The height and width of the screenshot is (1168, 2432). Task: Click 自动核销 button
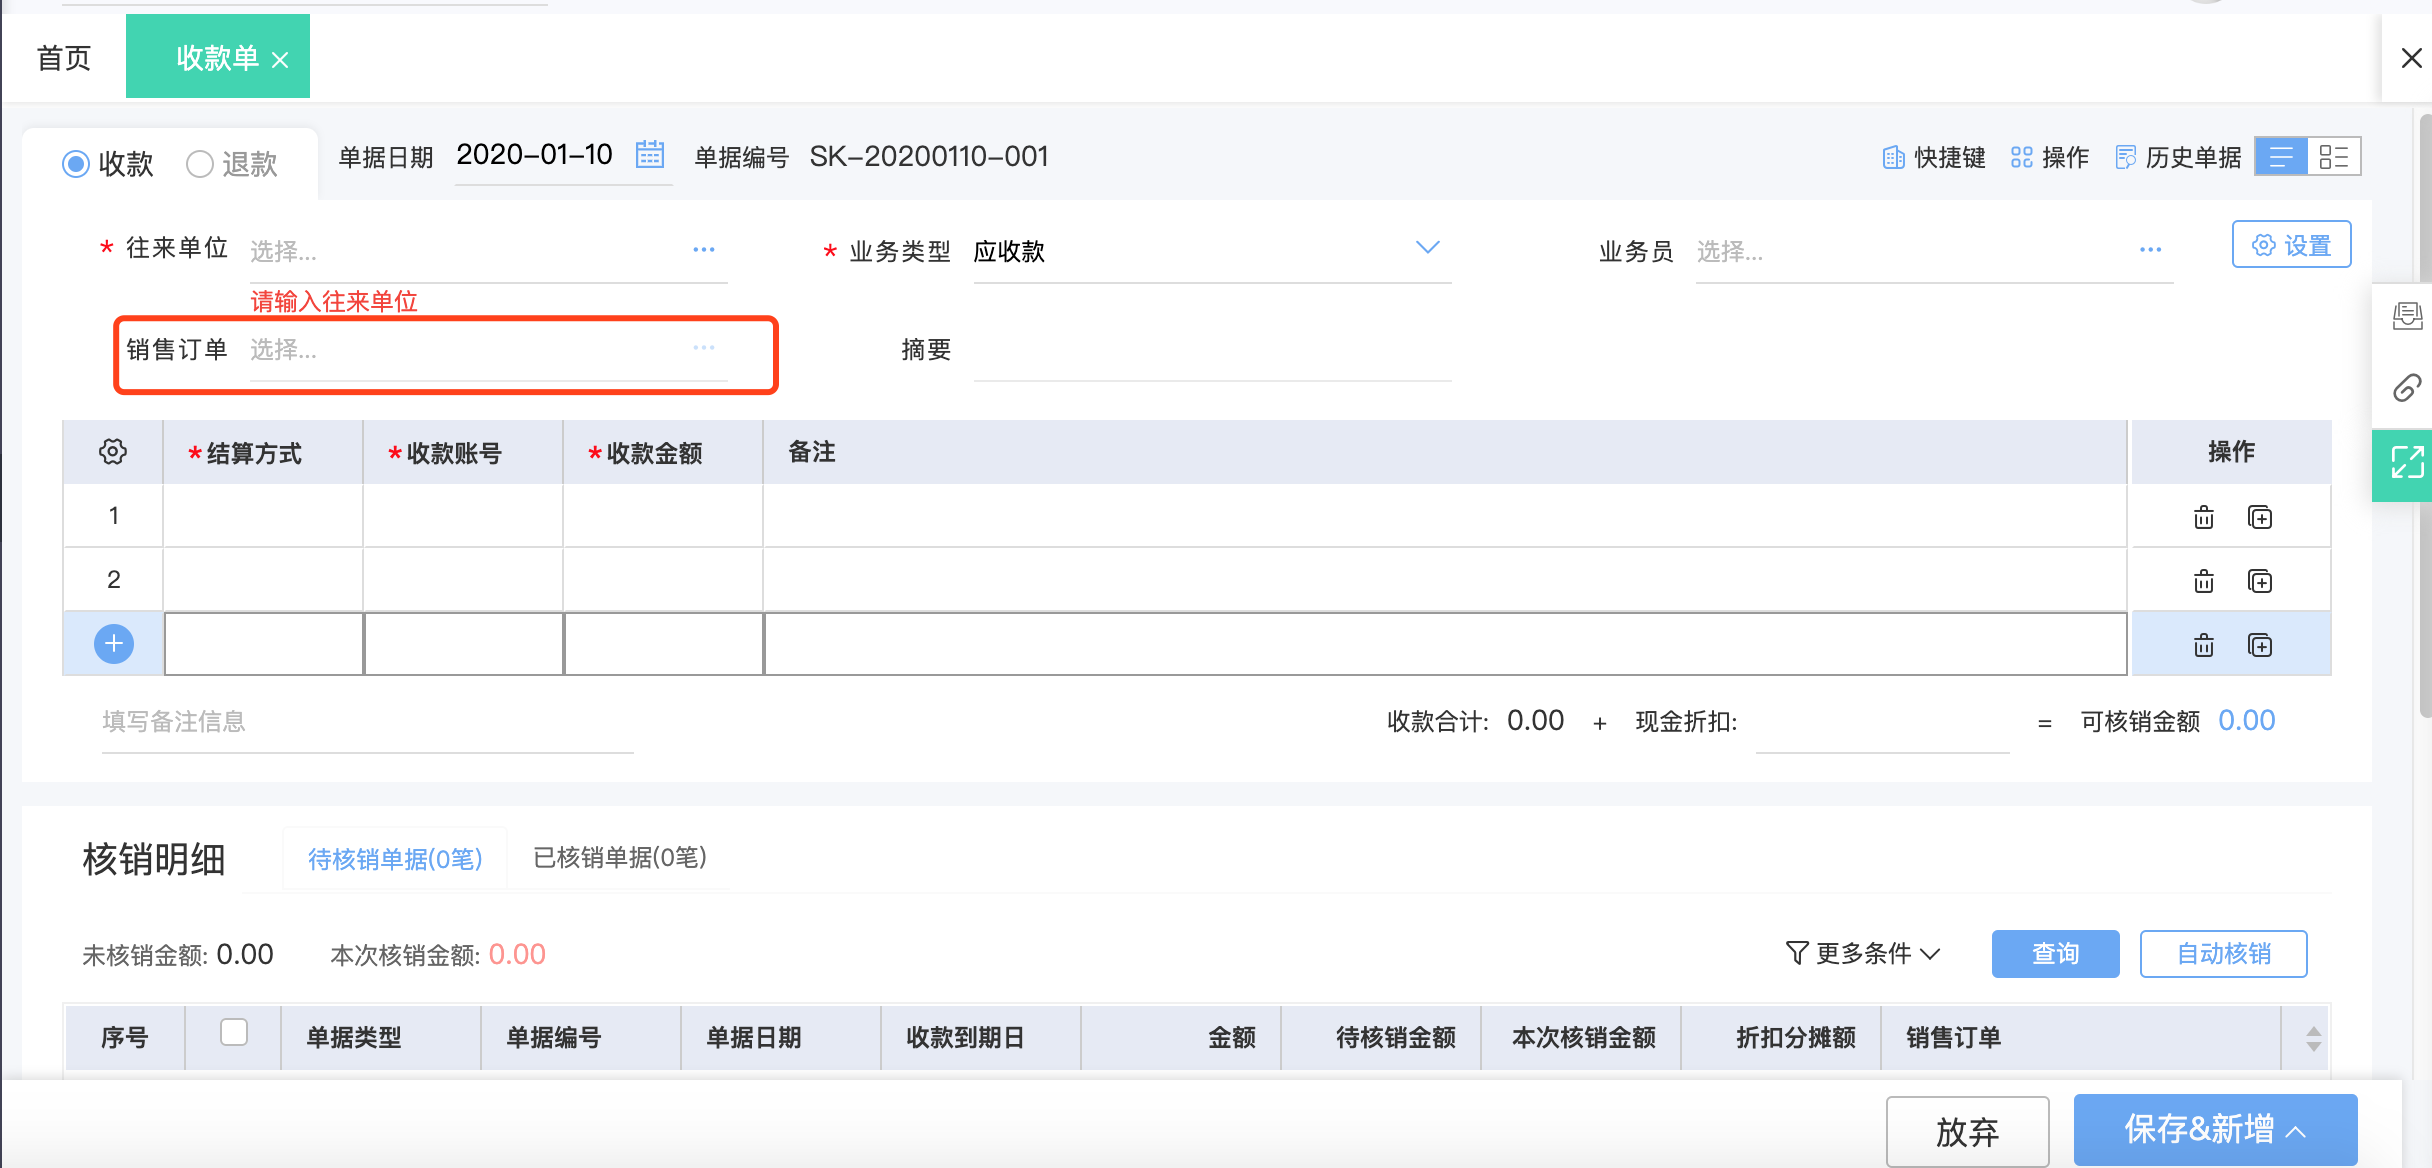tap(2223, 954)
